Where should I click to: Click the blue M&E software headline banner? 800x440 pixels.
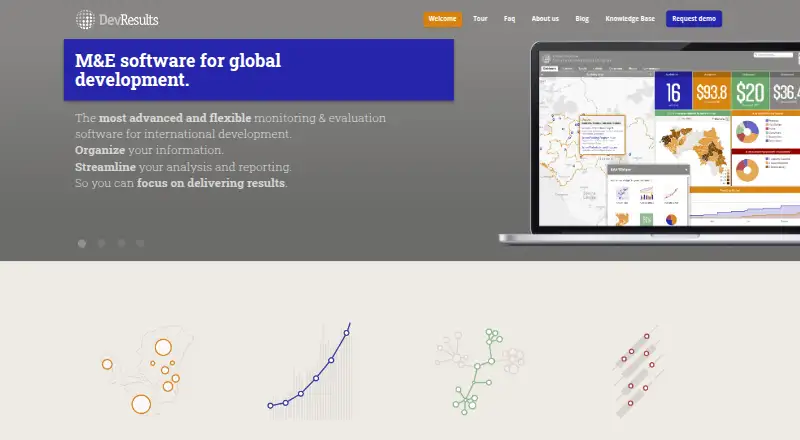click(x=259, y=70)
